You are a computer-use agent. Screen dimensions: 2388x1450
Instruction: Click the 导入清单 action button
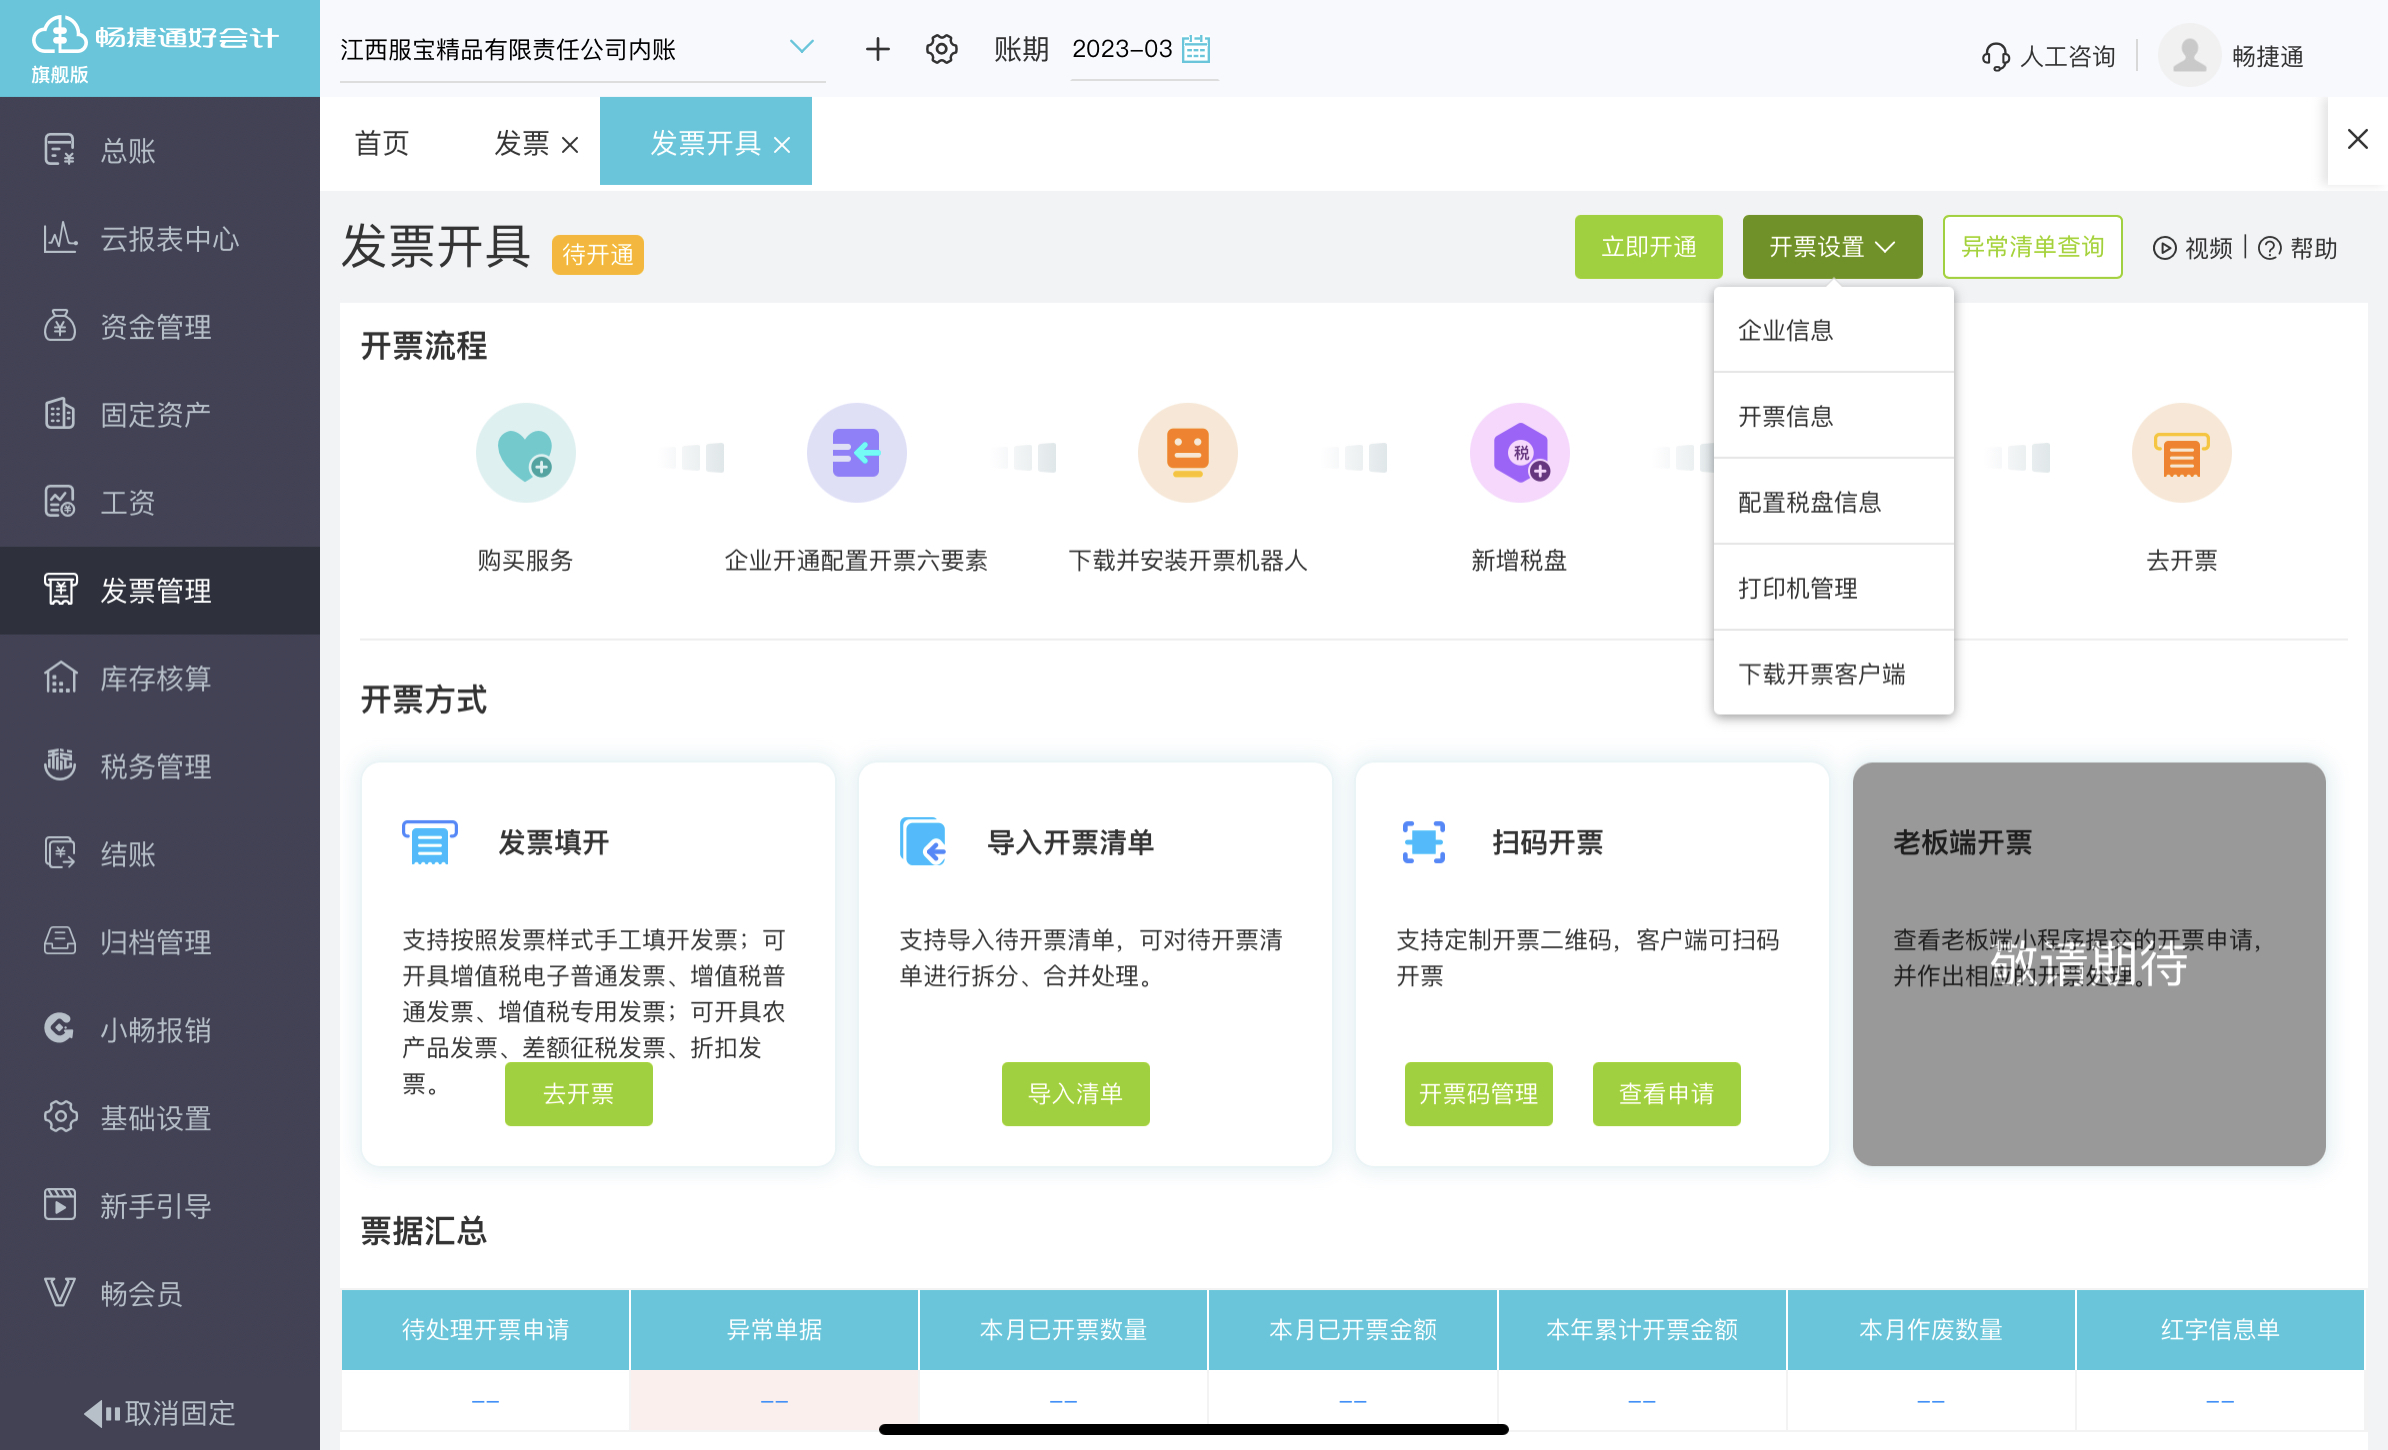tap(1076, 1093)
